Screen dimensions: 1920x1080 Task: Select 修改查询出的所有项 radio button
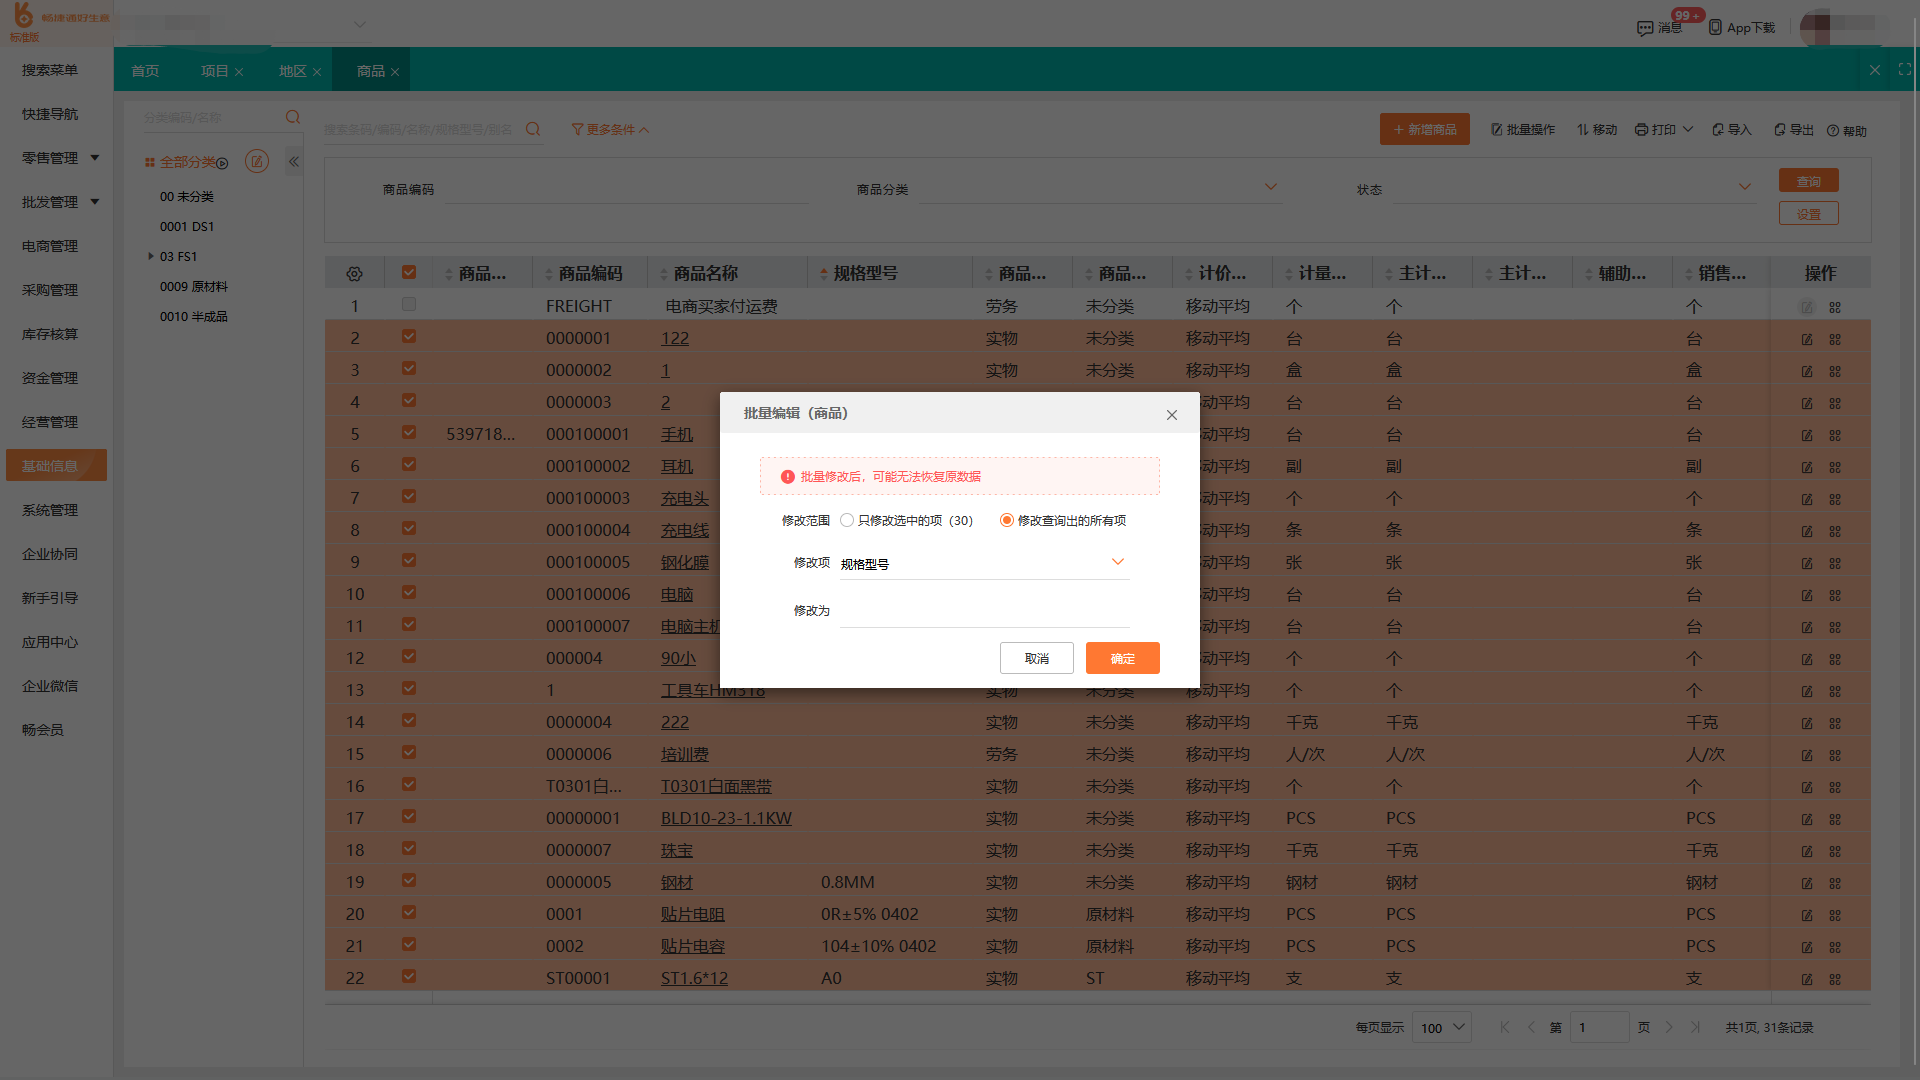pyautogui.click(x=1006, y=520)
